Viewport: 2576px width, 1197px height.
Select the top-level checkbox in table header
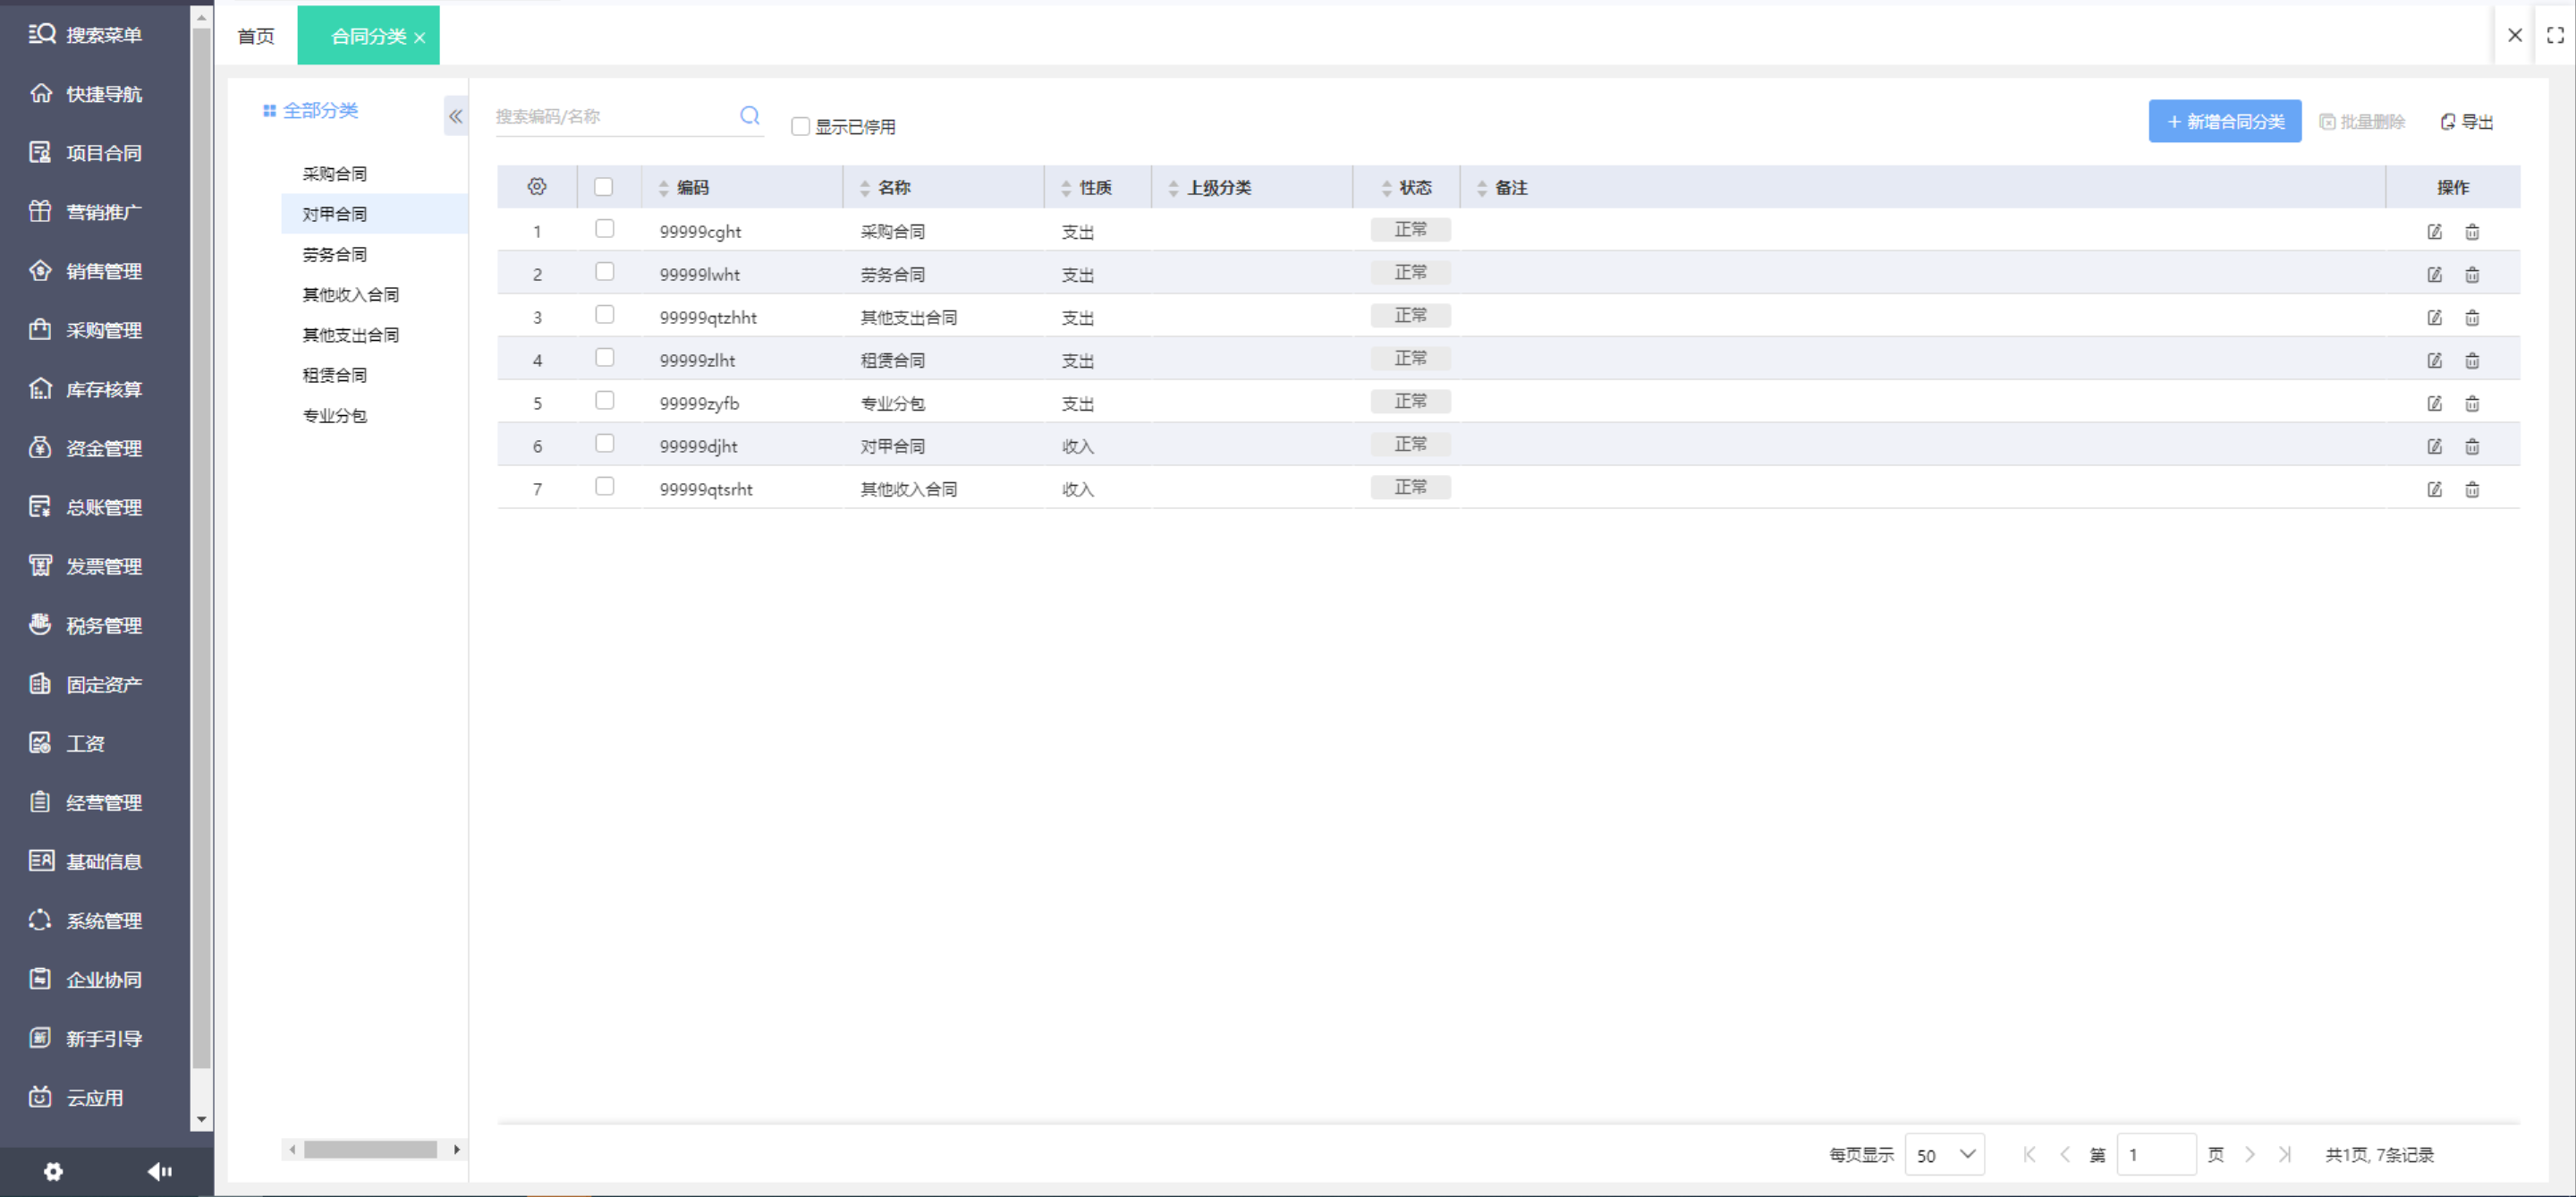coord(603,186)
